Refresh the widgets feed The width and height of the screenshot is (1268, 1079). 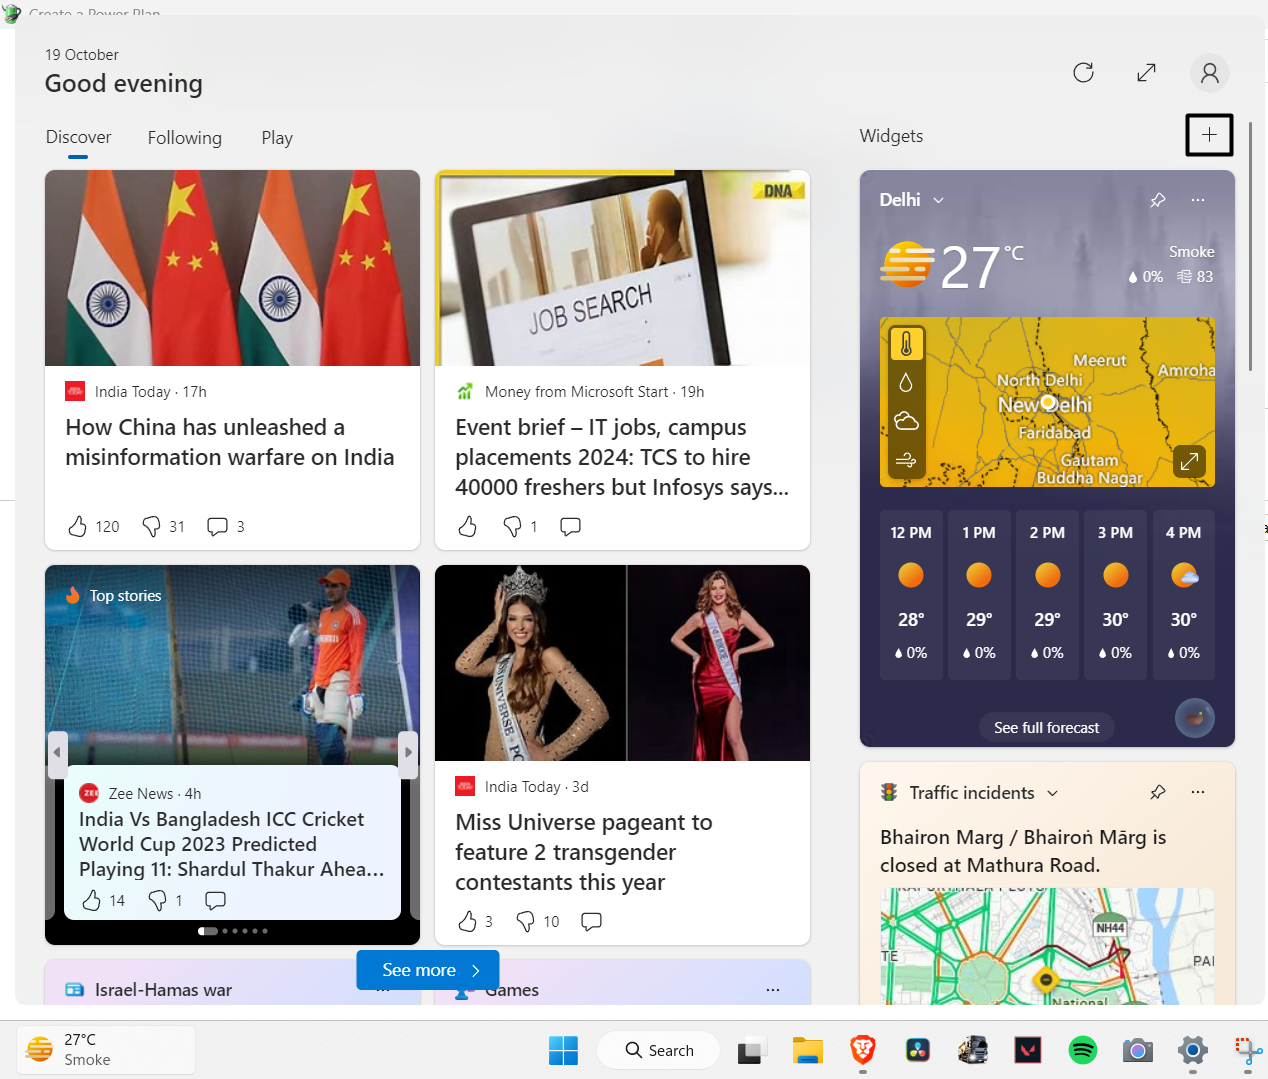1083,73
